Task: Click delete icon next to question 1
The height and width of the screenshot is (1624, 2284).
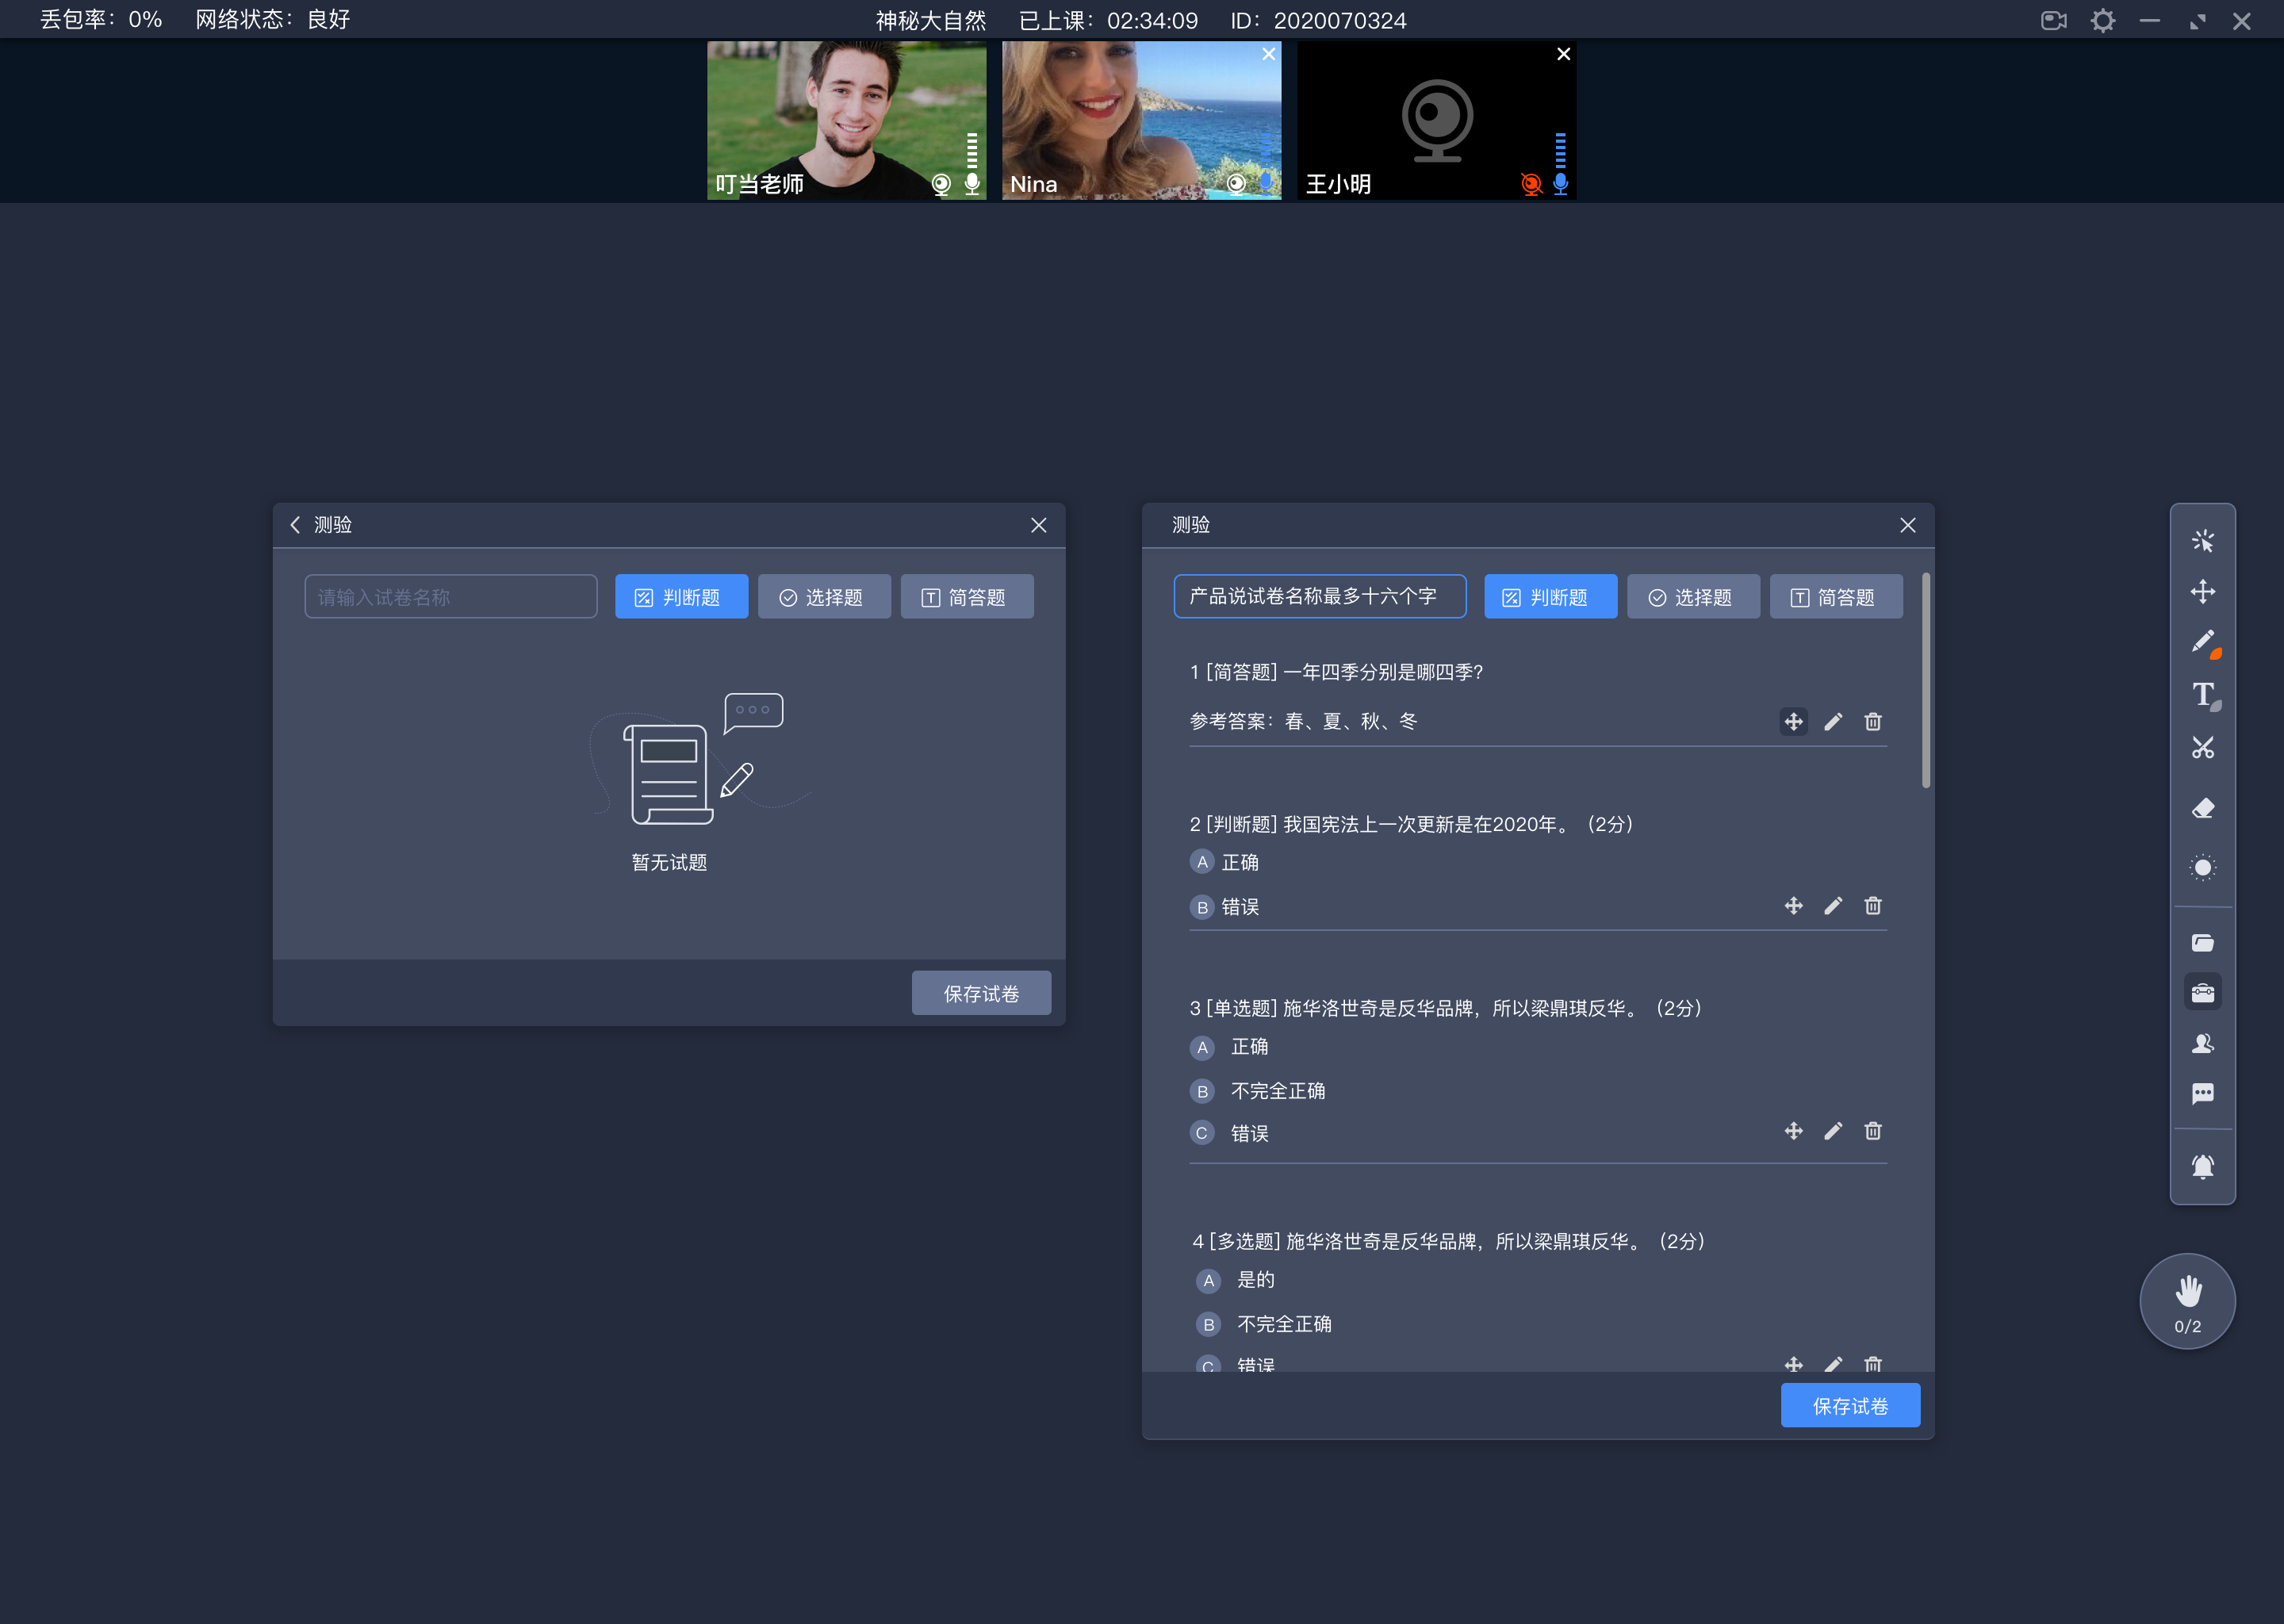Action: [1873, 722]
